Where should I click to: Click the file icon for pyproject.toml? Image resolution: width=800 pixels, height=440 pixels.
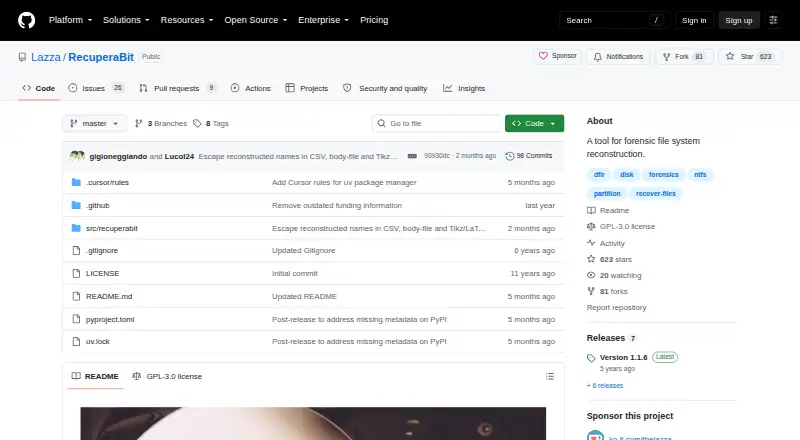coord(77,320)
